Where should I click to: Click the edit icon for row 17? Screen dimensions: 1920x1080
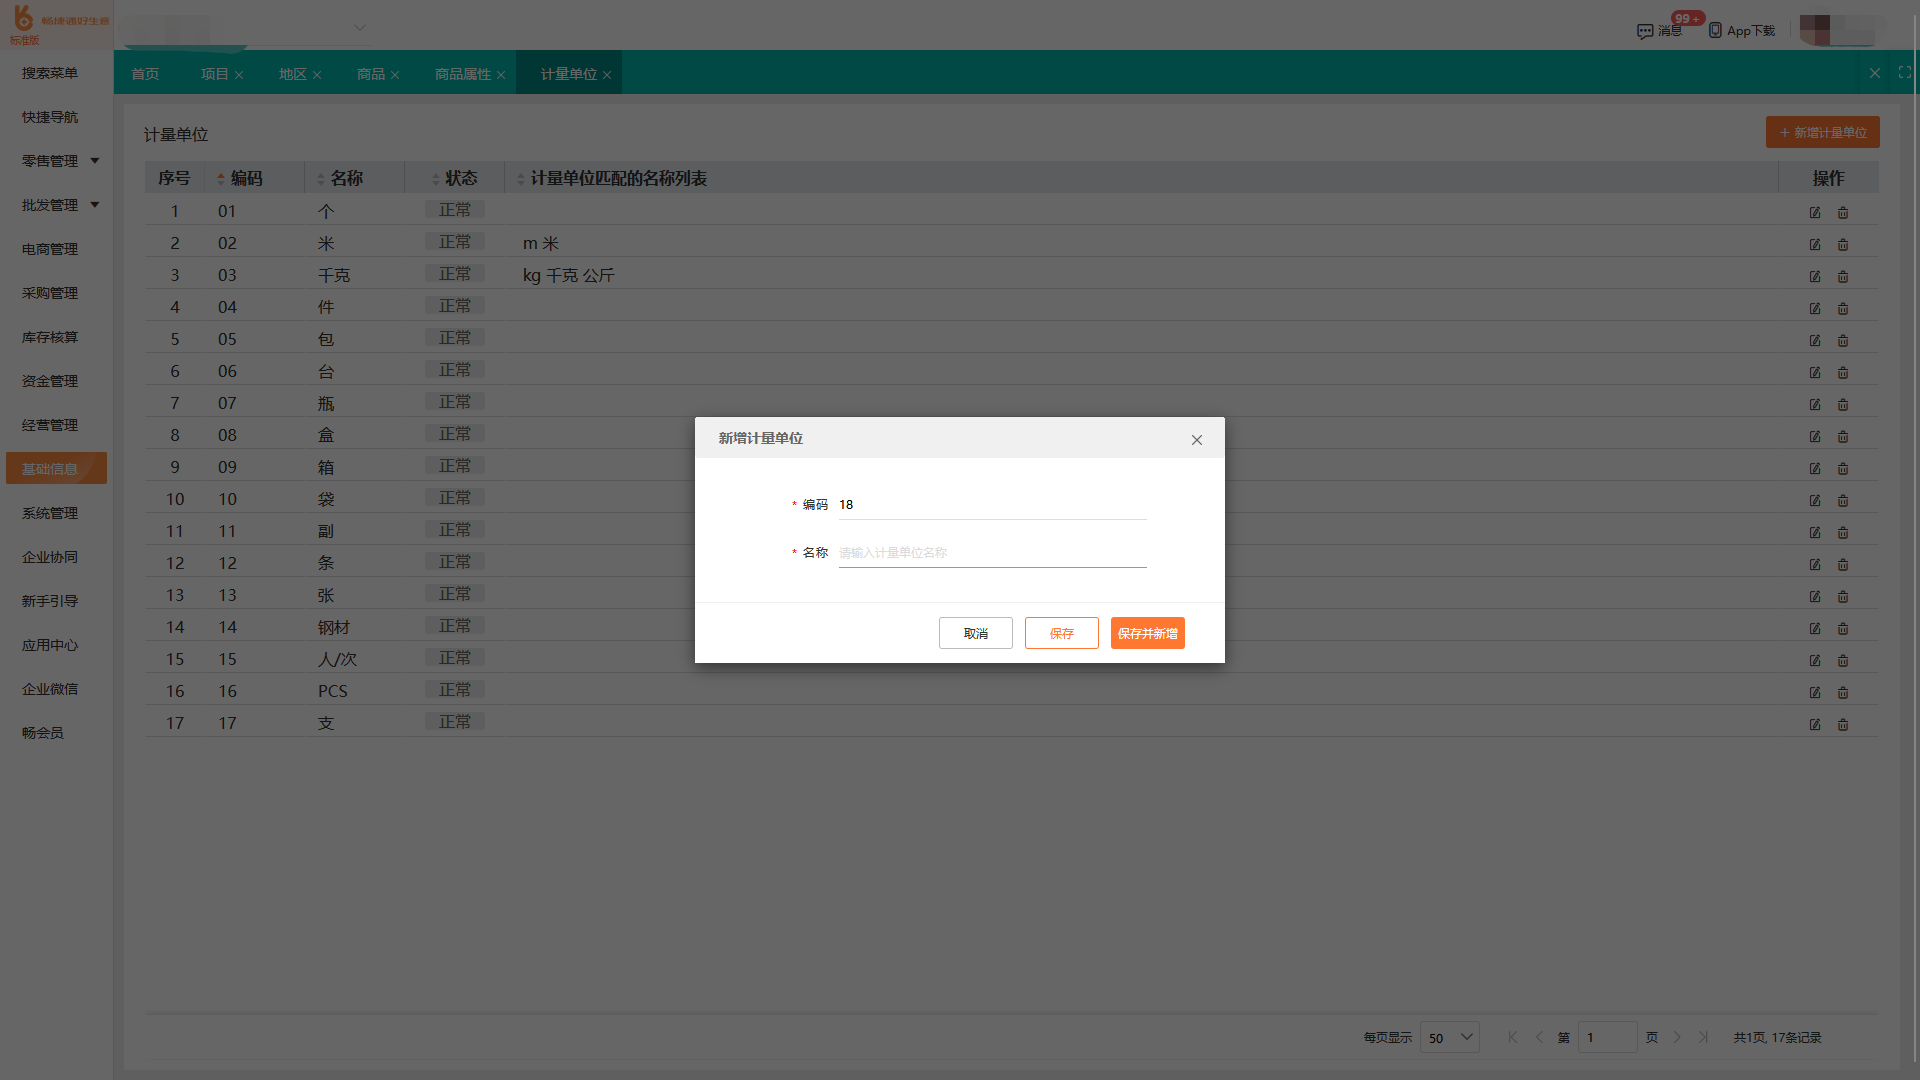click(x=1815, y=724)
